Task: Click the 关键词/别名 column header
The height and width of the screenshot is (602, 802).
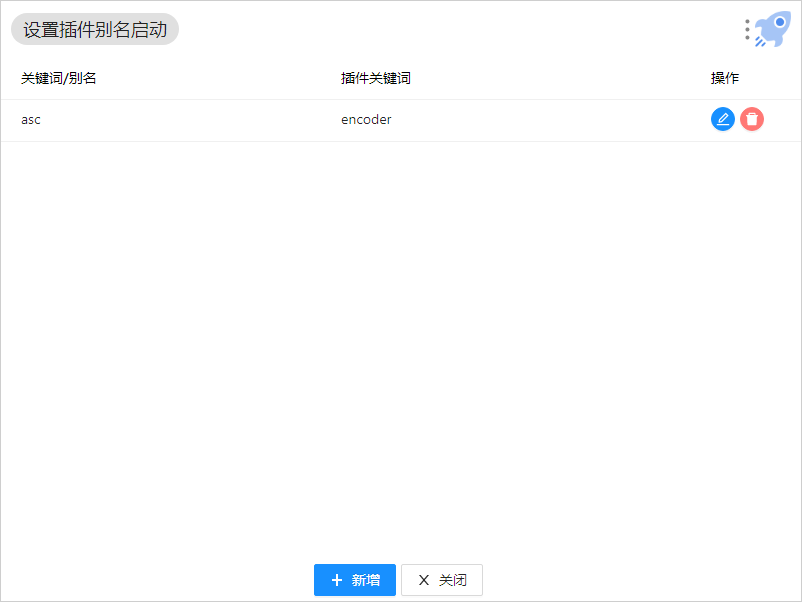Action: [x=59, y=79]
